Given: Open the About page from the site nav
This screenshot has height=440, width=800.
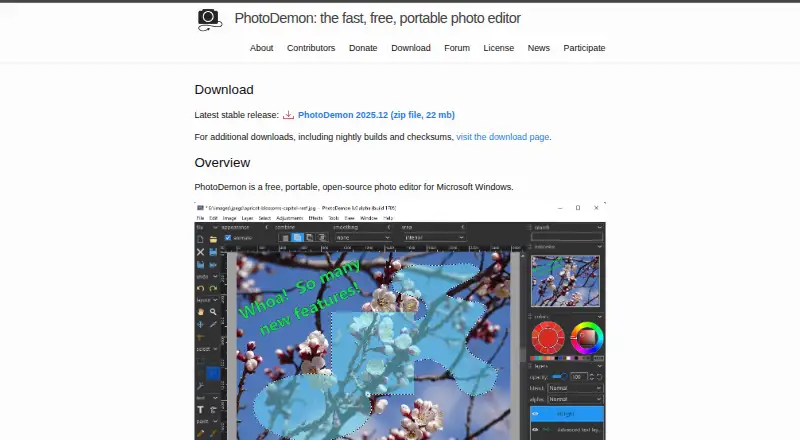Looking at the screenshot, I should click(261, 48).
